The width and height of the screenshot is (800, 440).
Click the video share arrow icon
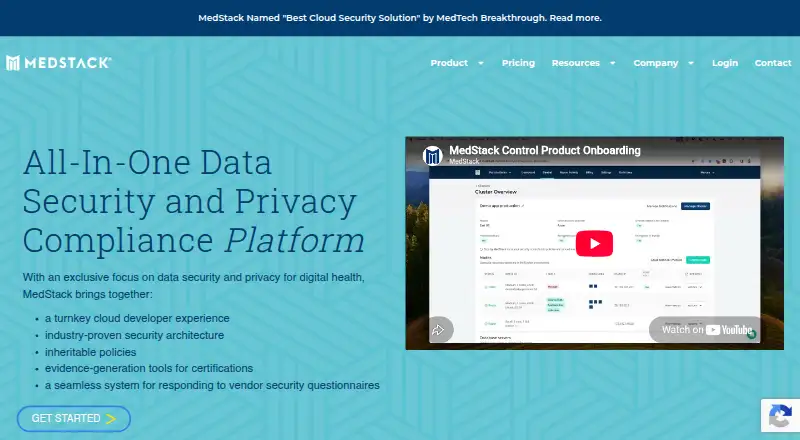(x=438, y=330)
